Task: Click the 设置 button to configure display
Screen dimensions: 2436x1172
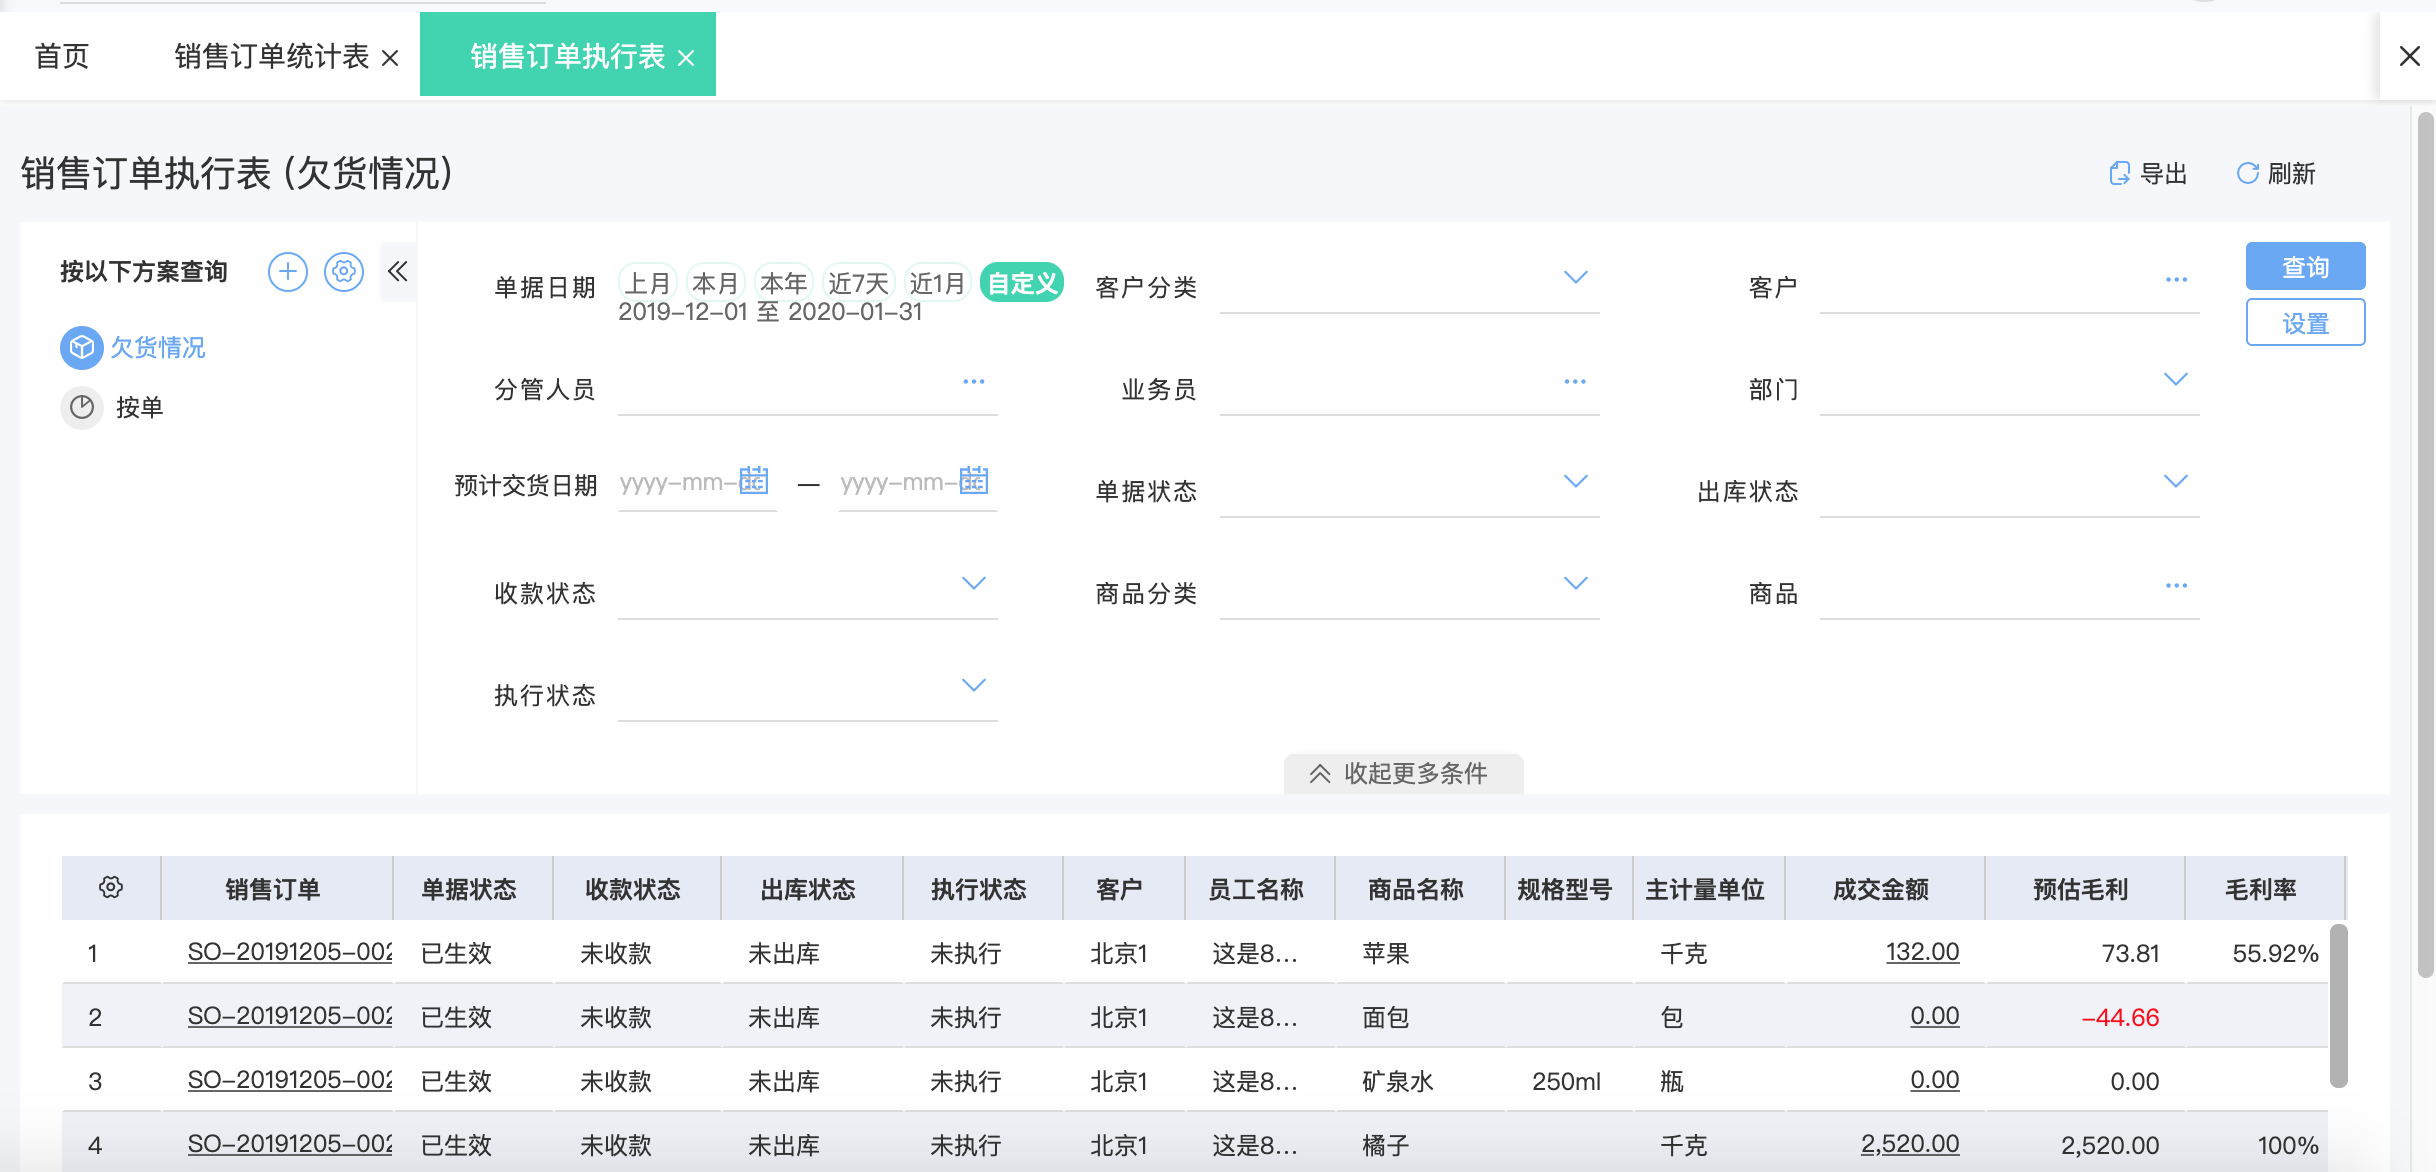Action: 2307,323
